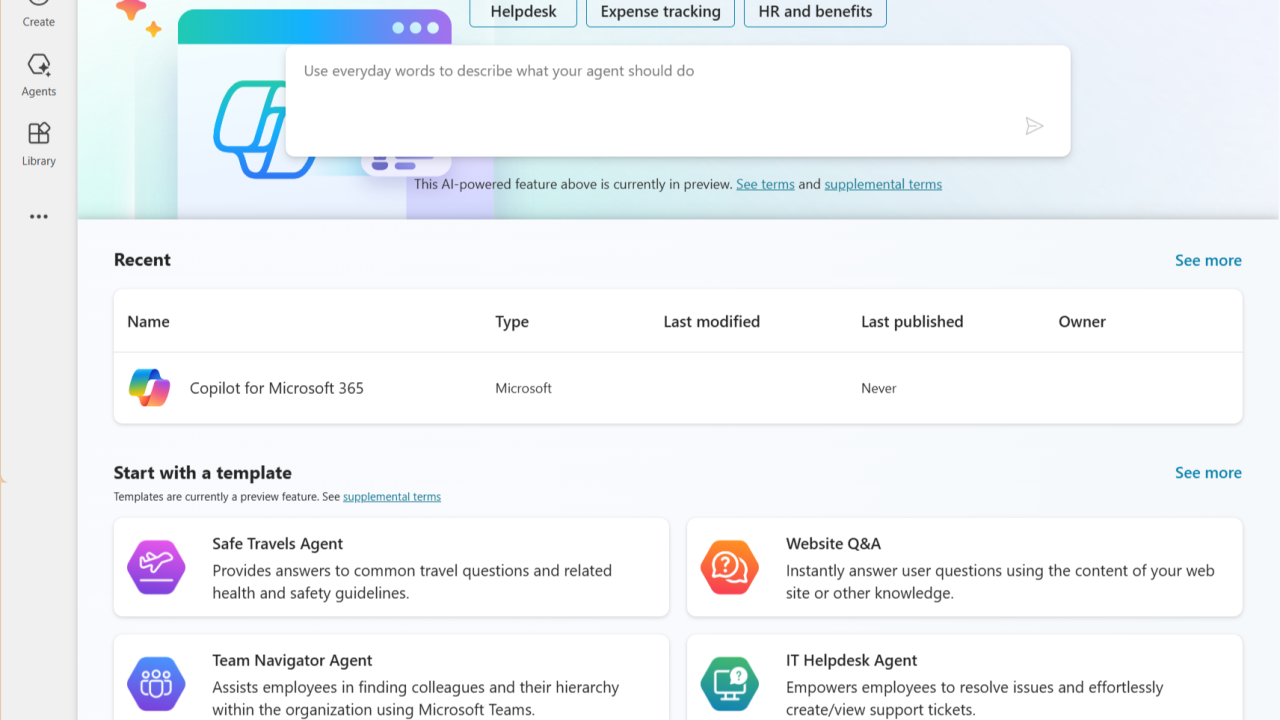Open the Safe Travels Agent template title
The width and height of the screenshot is (1280, 720).
click(277, 544)
